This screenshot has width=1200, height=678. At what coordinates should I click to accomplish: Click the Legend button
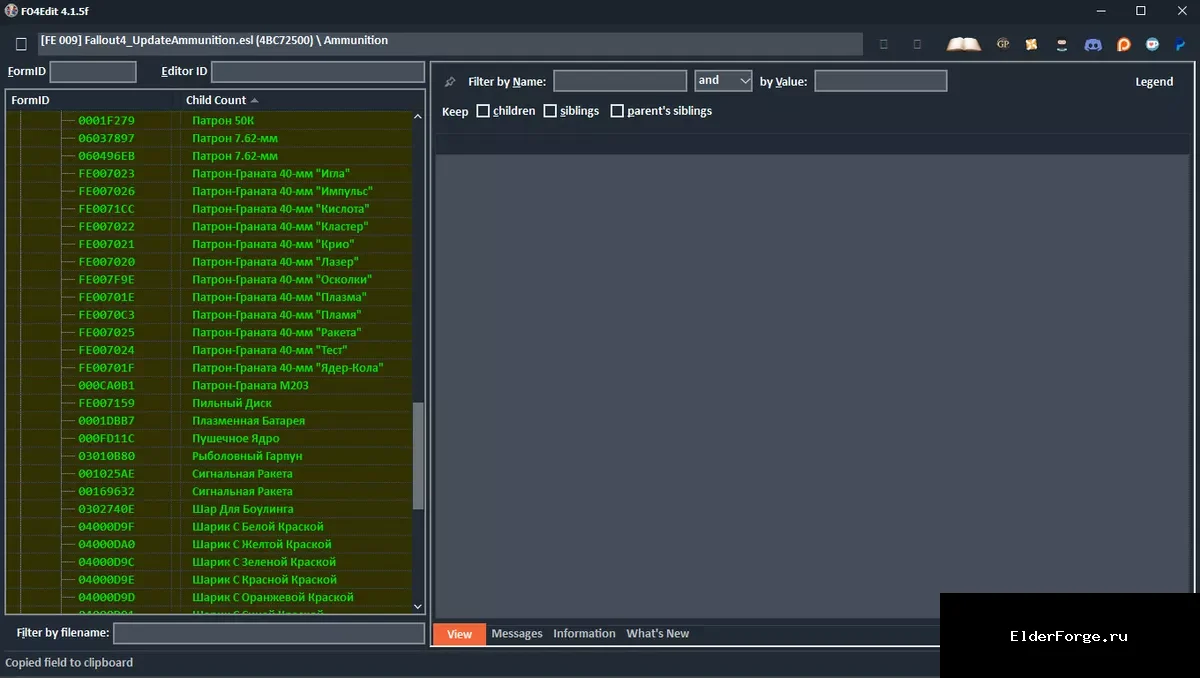point(1154,82)
